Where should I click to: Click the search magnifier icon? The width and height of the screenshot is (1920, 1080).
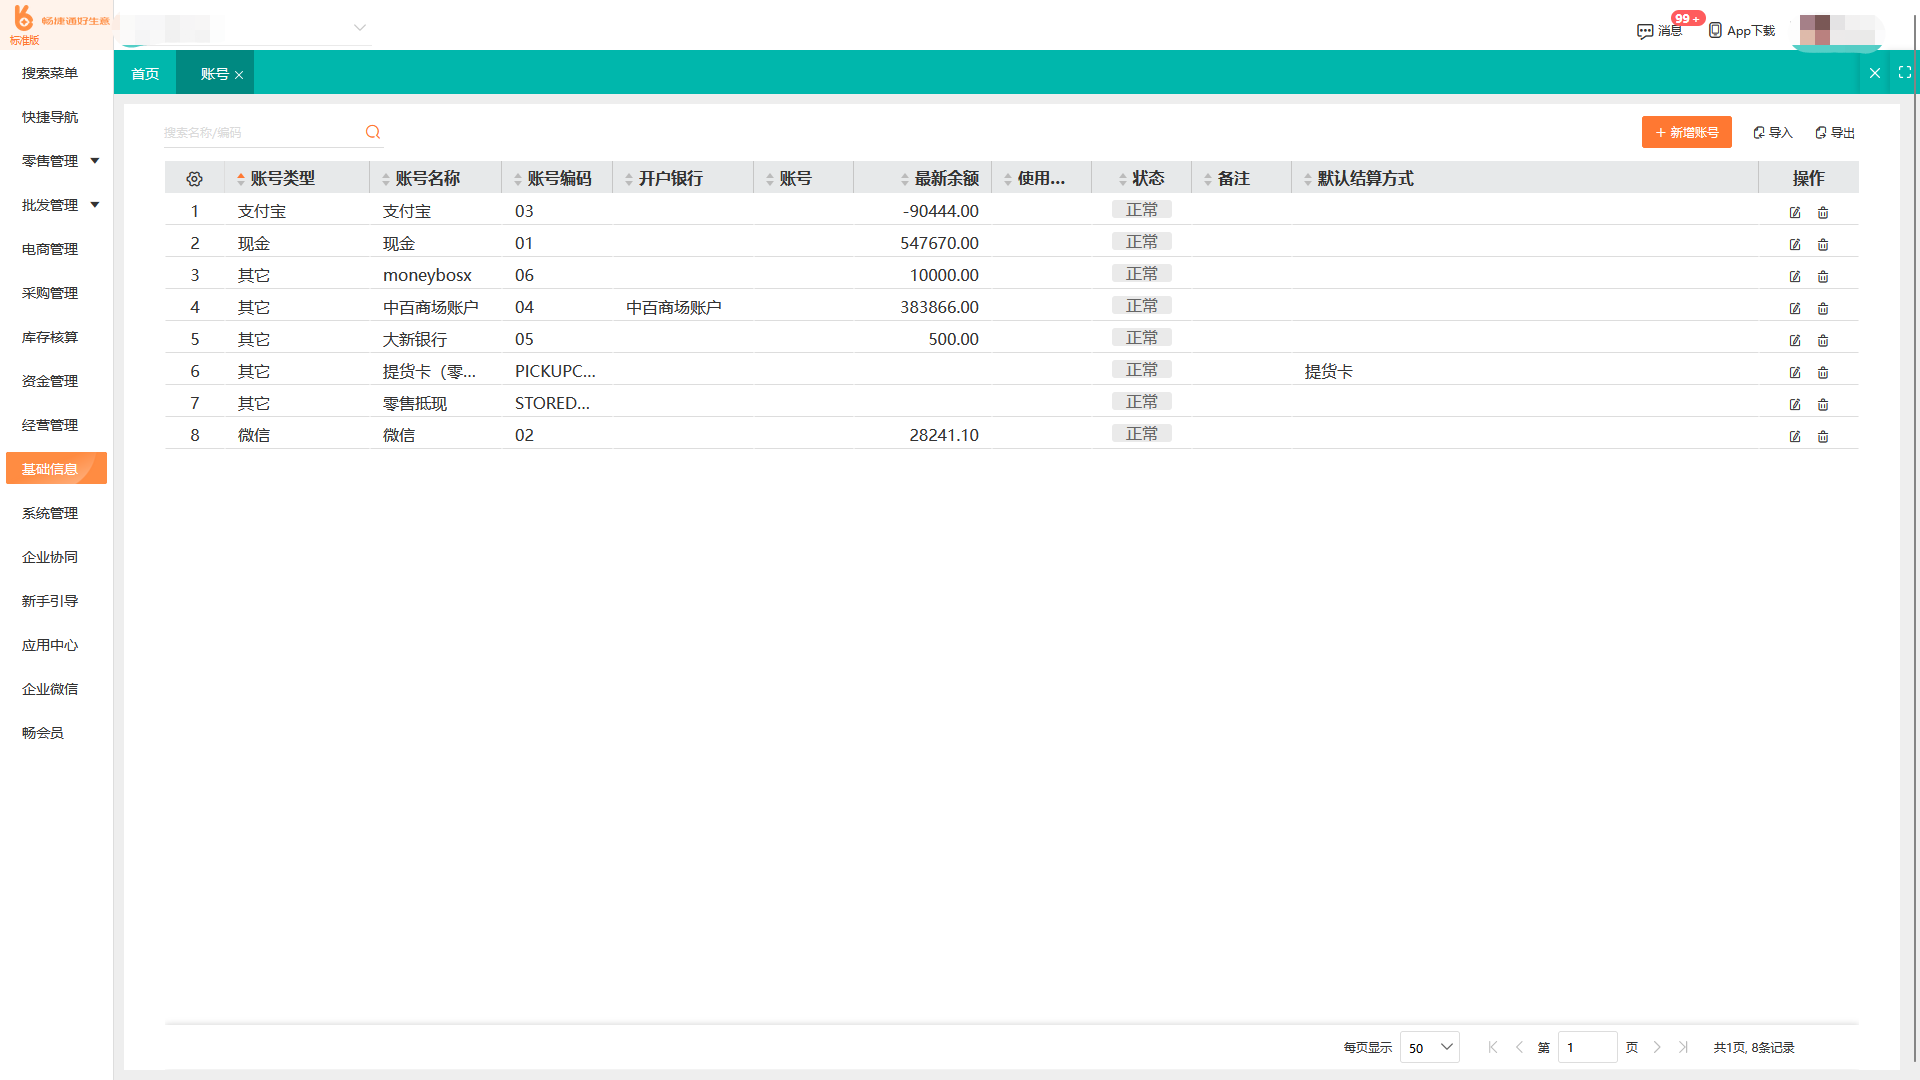tap(373, 131)
